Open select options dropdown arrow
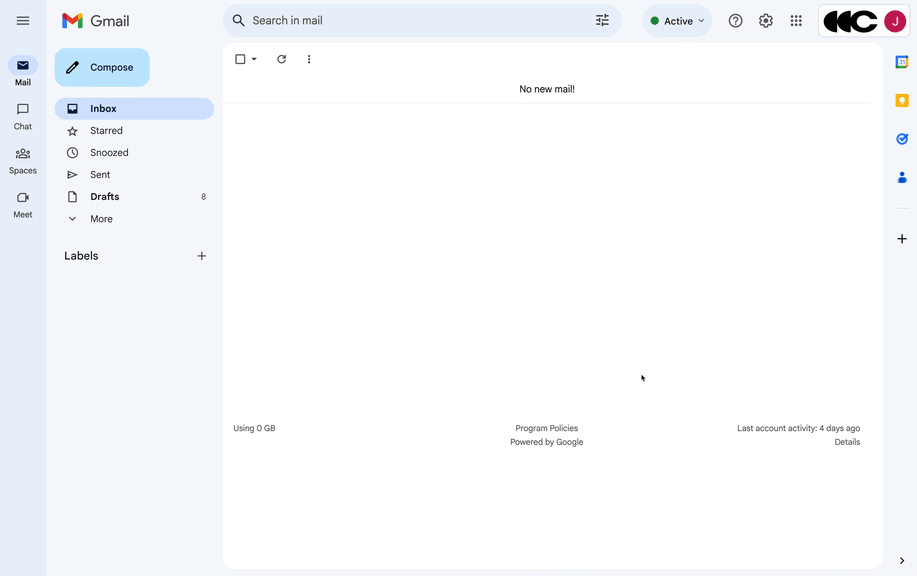The image size is (917, 576). pos(254,59)
